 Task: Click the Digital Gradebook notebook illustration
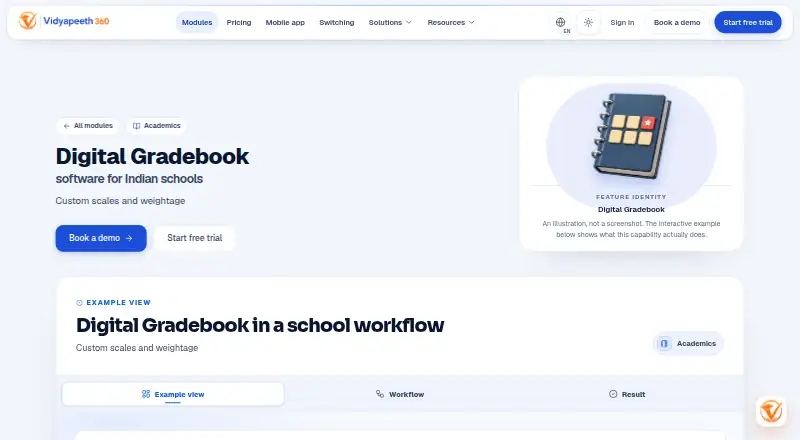click(632, 136)
